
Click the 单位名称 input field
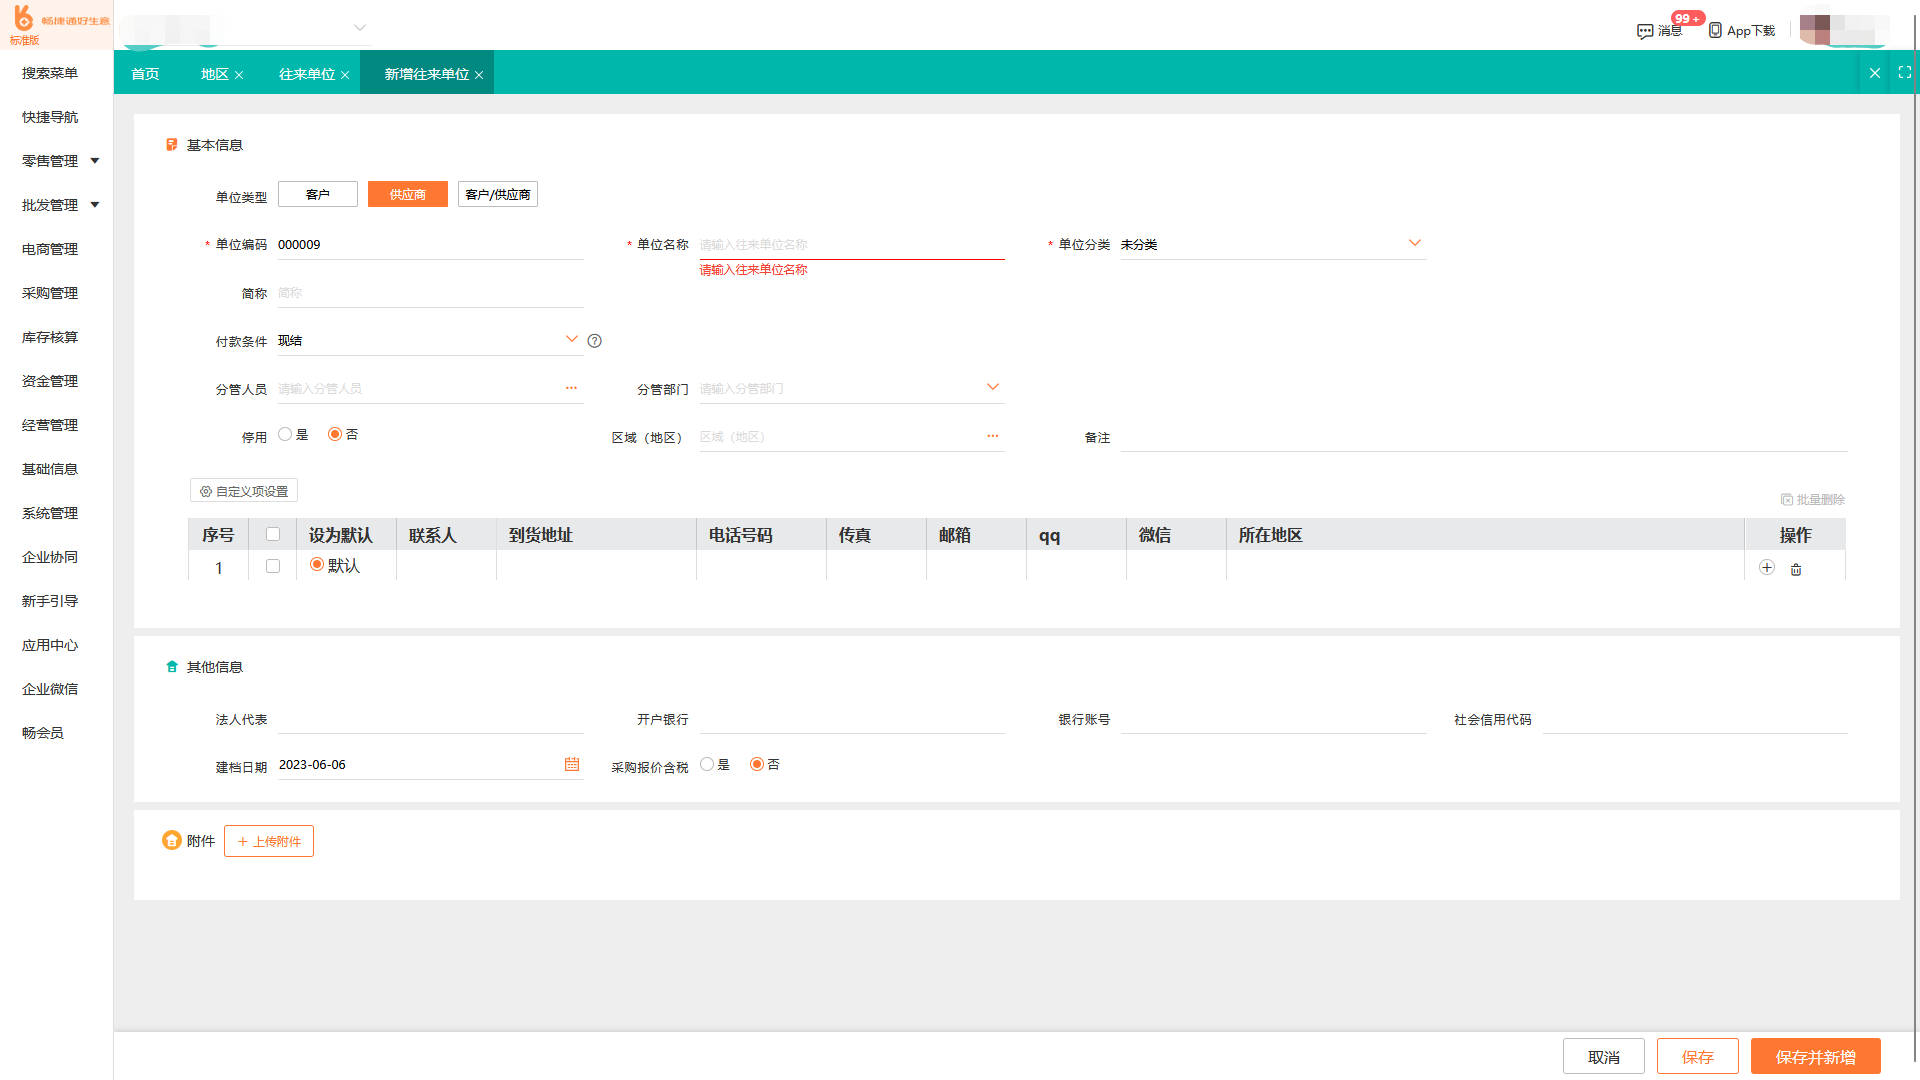pyautogui.click(x=849, y=244)
